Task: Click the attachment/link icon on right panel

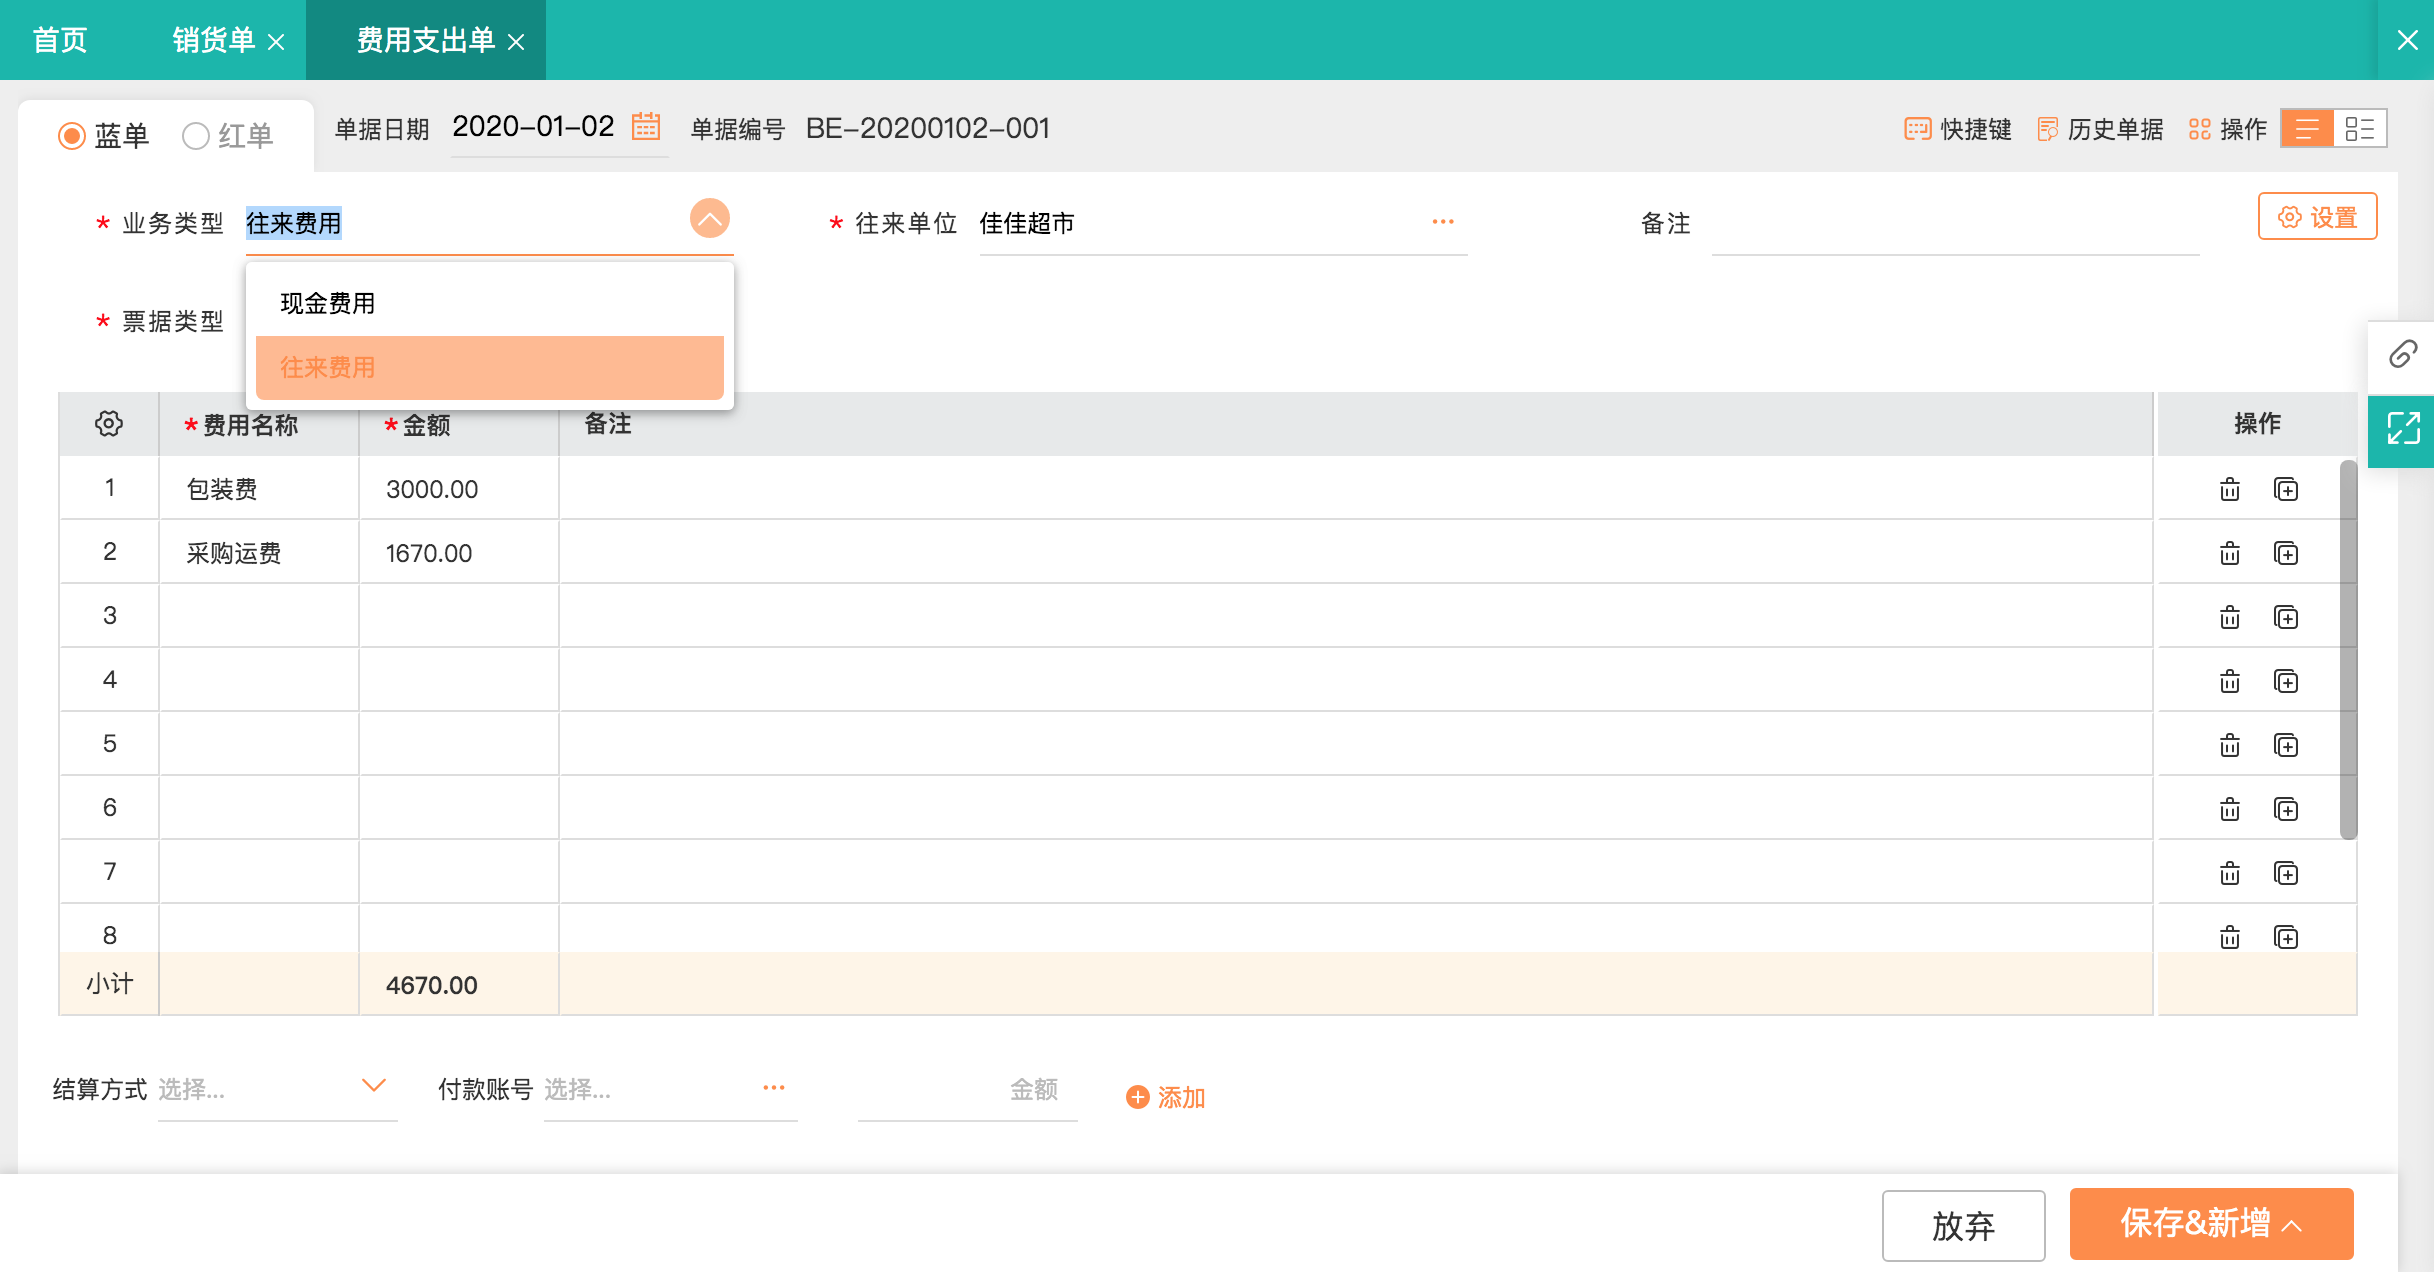Action: [x=2402, y=354]
